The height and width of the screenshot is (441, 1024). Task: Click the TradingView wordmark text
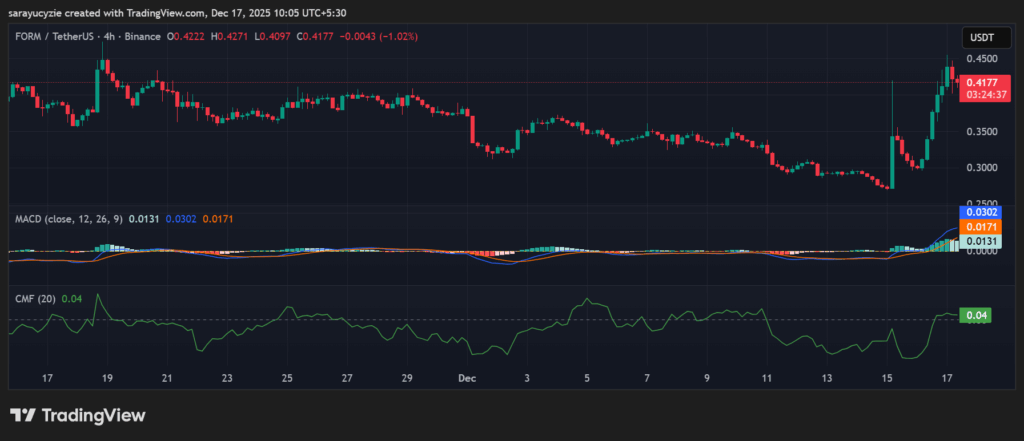point(92,415)
